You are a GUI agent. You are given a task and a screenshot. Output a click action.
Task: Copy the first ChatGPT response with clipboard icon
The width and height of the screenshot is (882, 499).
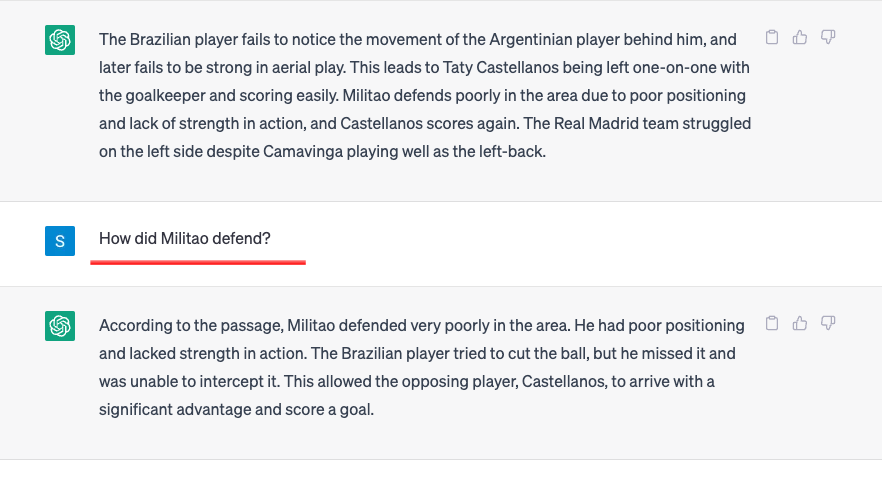(772, 37)
